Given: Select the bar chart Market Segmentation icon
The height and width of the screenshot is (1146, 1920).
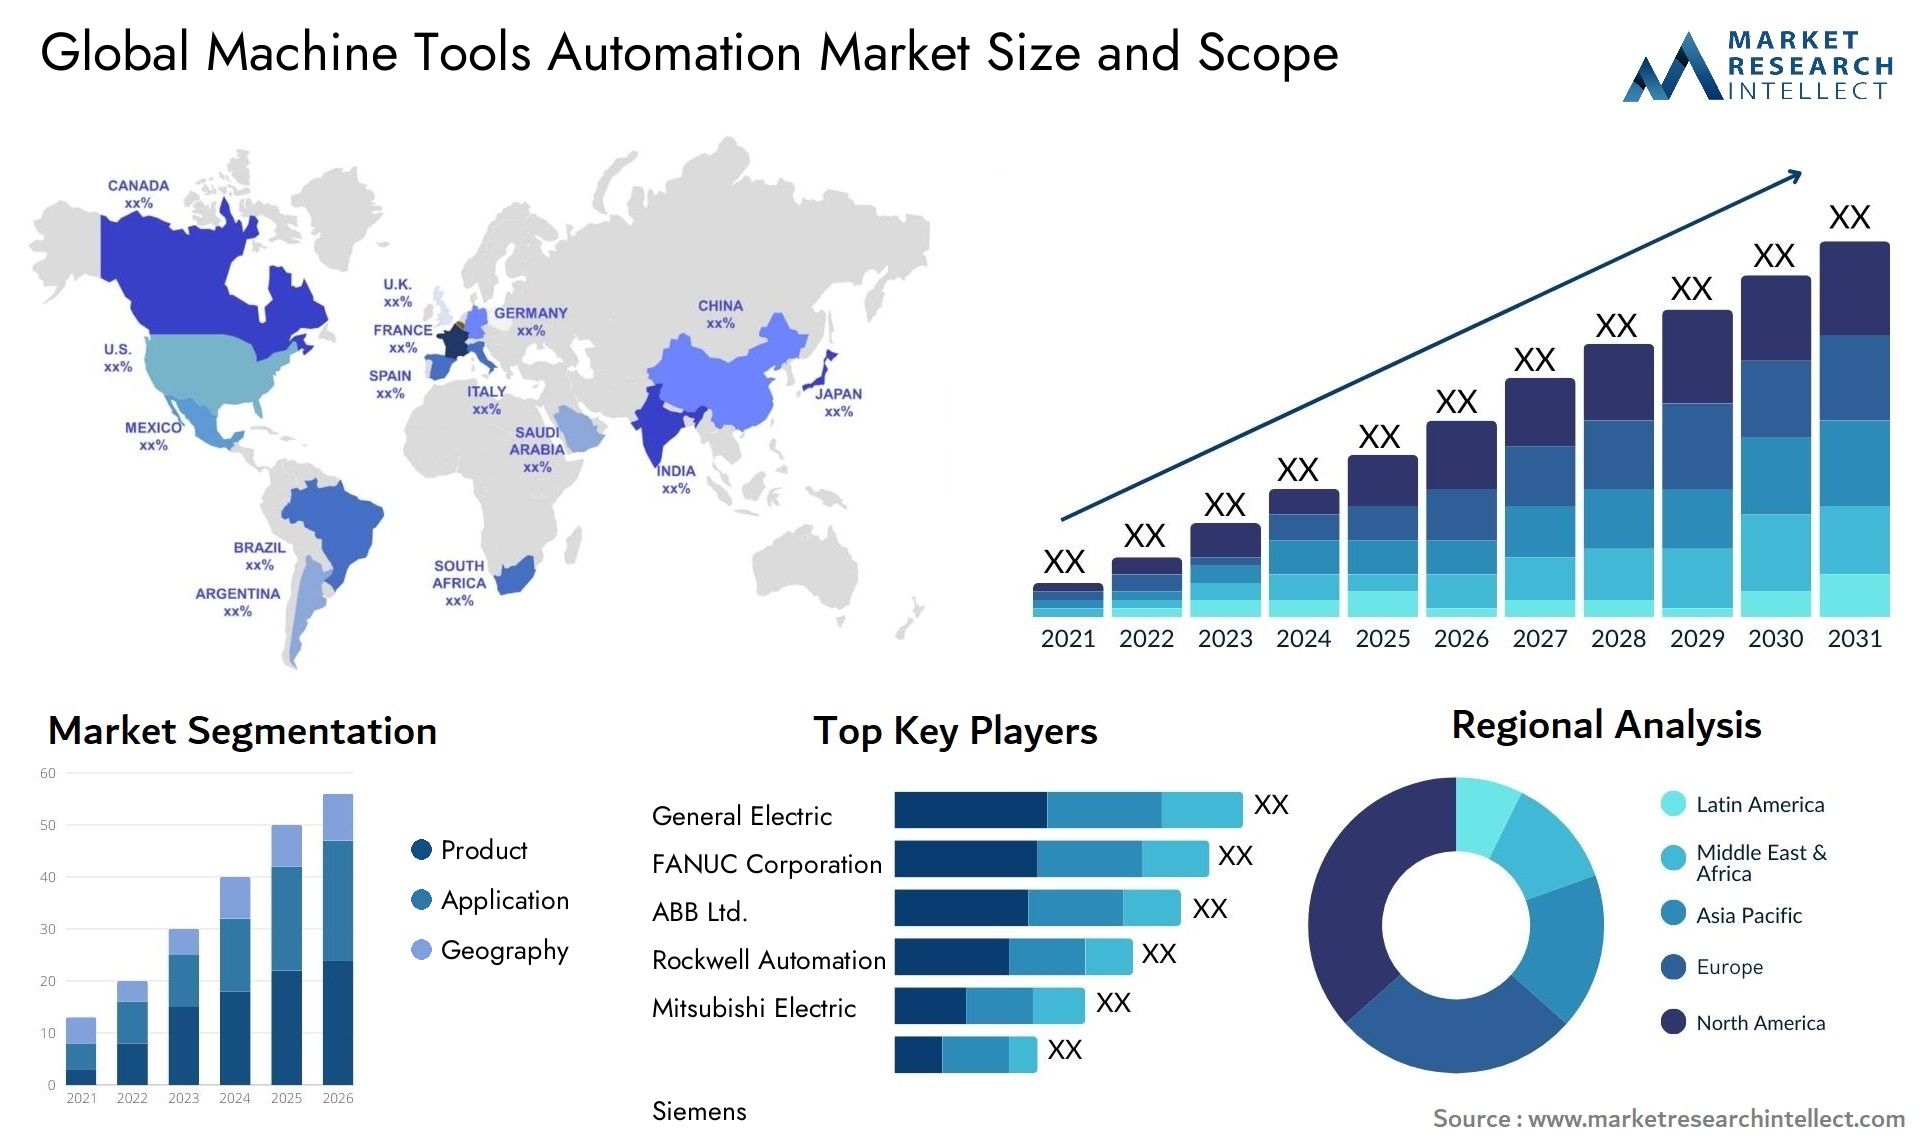Looking at the screenshot, I should [203, 955].
